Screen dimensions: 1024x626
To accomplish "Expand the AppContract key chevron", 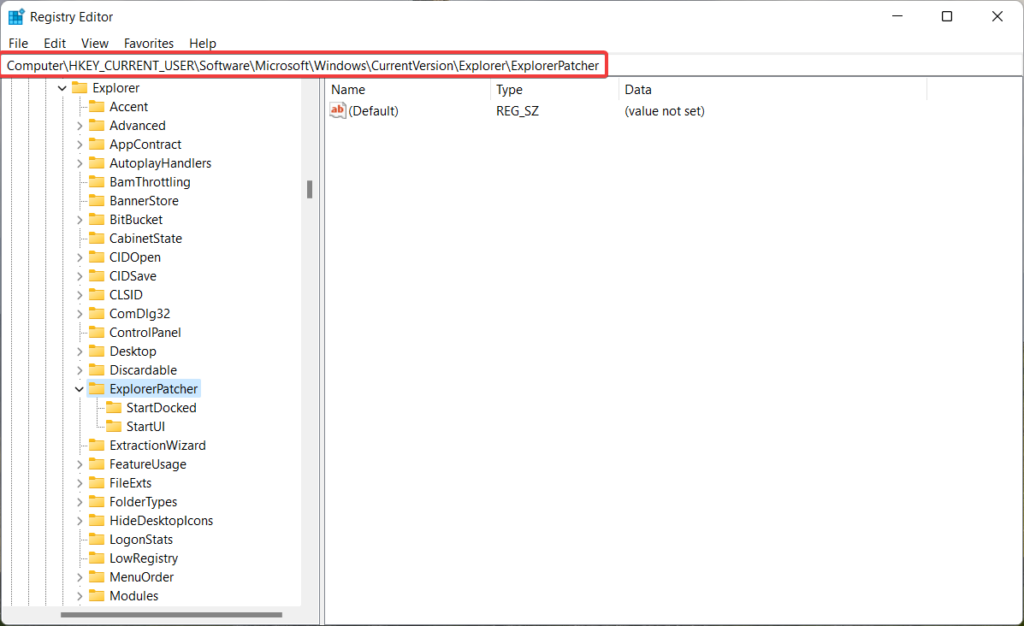I will [x=79, y=144].
